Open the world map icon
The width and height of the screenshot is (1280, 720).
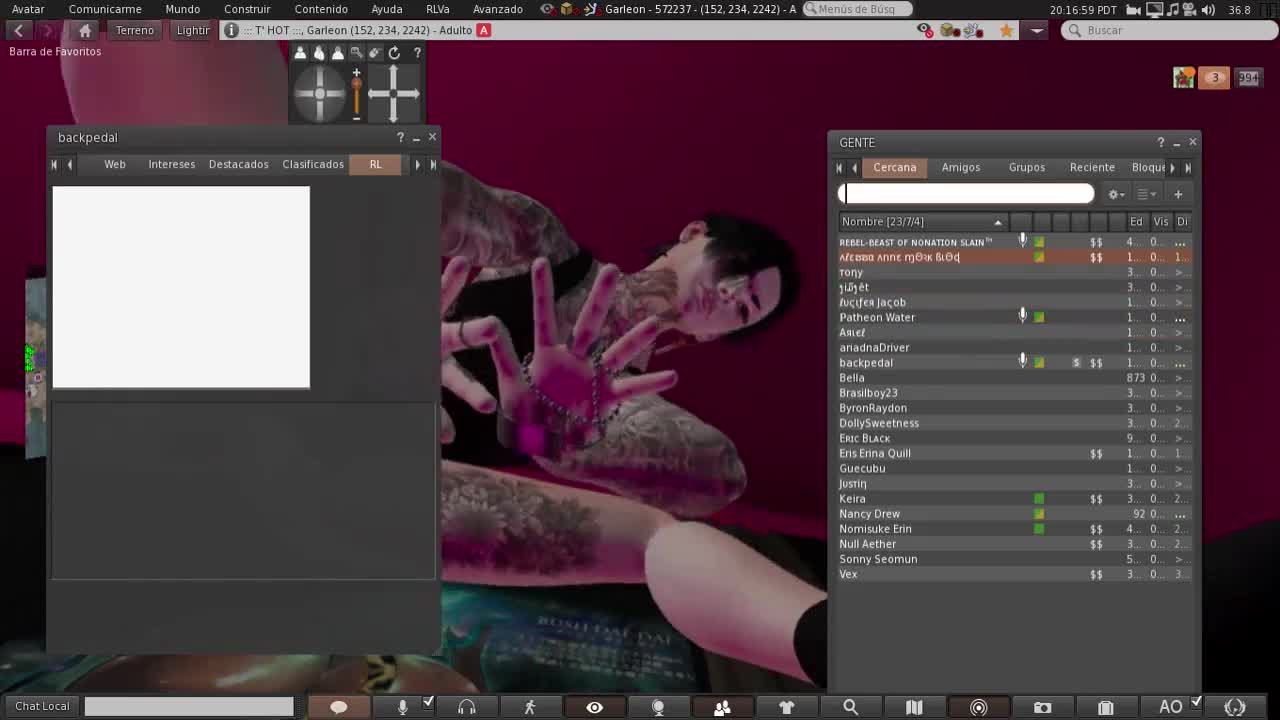tap(914, 707)
